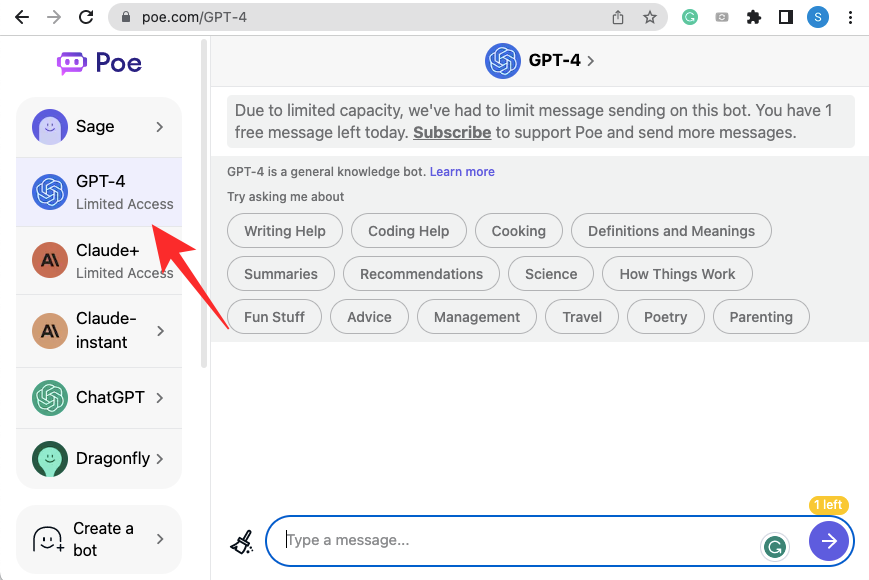This screenshot has width=869, height=580.
Task: Click the sidebar vertical scrollbar
Action: click(204, 203)
